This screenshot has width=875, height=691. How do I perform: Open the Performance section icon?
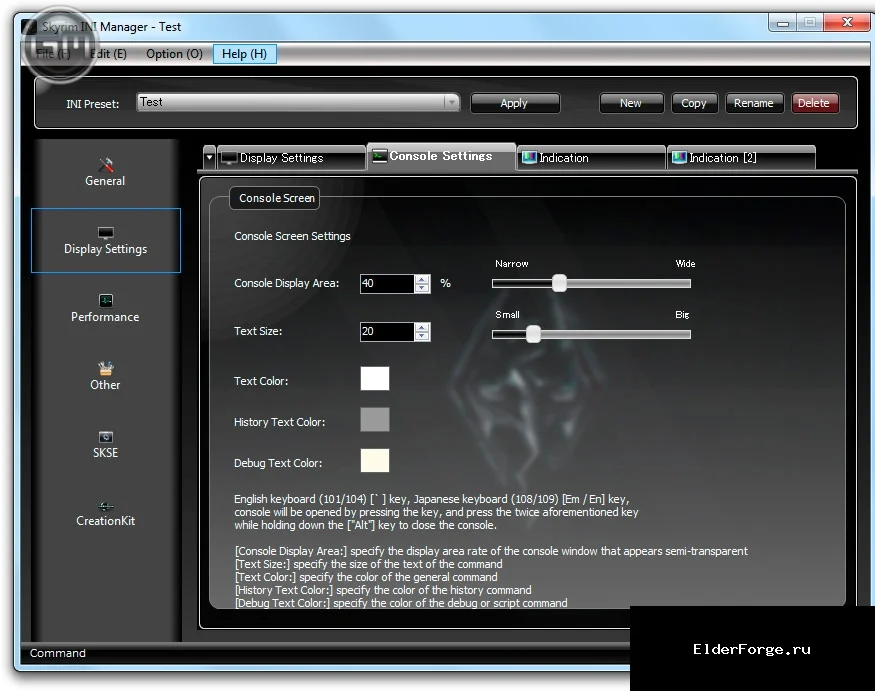click(106, 300)
